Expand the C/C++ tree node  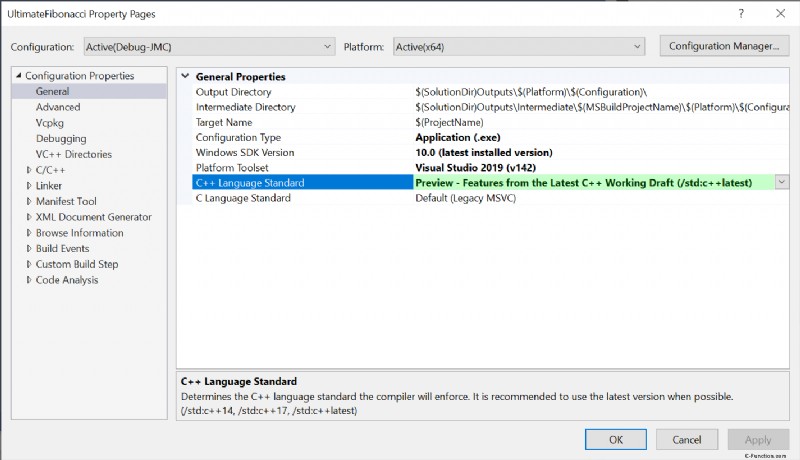(x=28, y=170)
